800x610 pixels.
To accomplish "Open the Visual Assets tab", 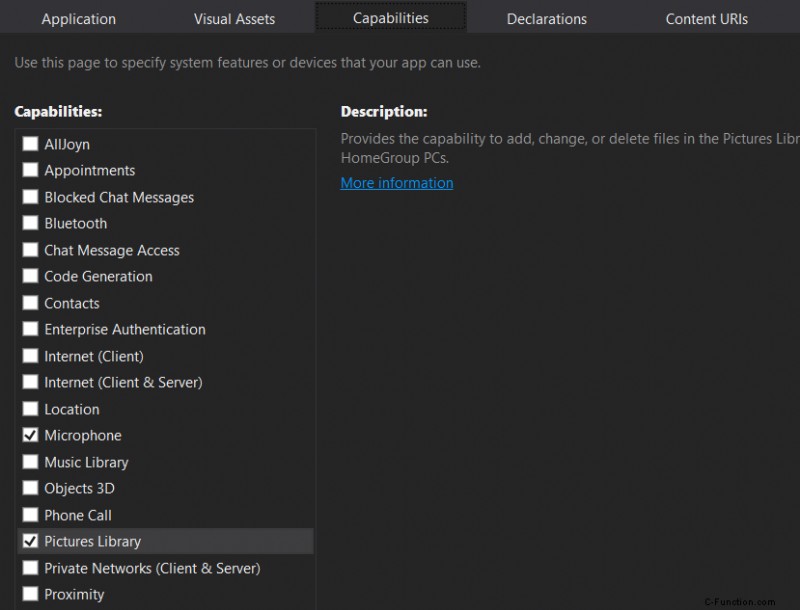I will pos(234,18).
